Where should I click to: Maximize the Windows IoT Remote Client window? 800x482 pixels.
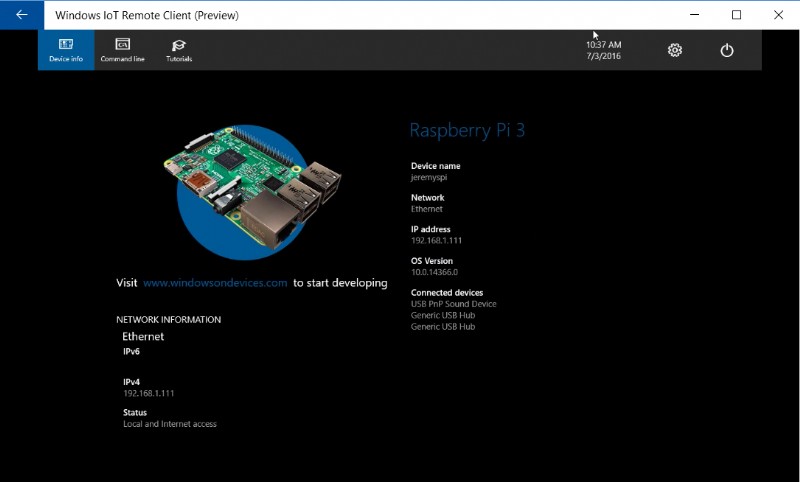click(x=737, y=15)
